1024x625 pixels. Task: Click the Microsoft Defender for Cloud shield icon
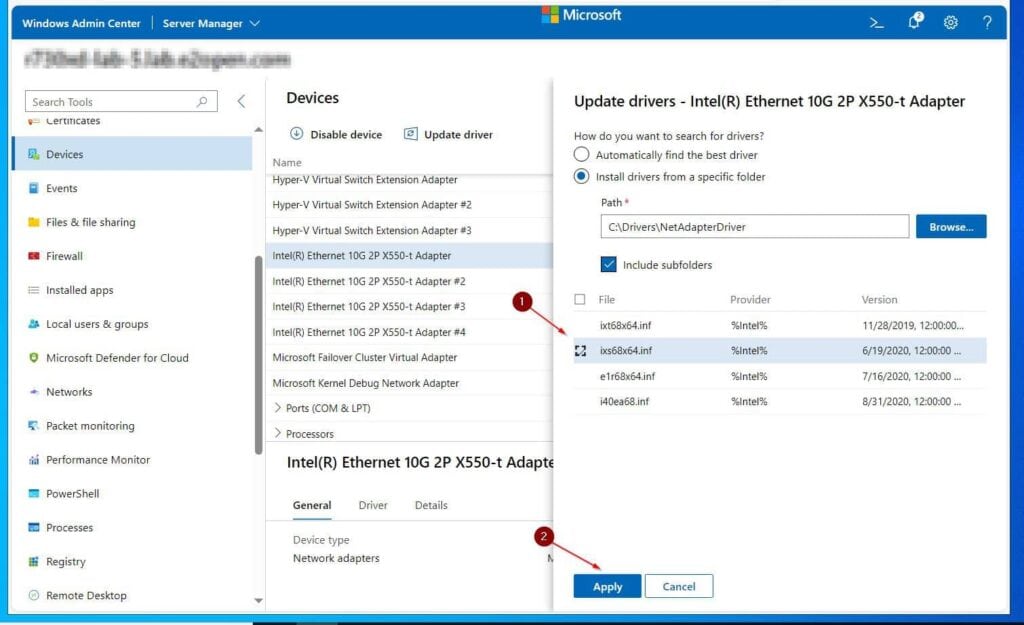click(33, 358)
